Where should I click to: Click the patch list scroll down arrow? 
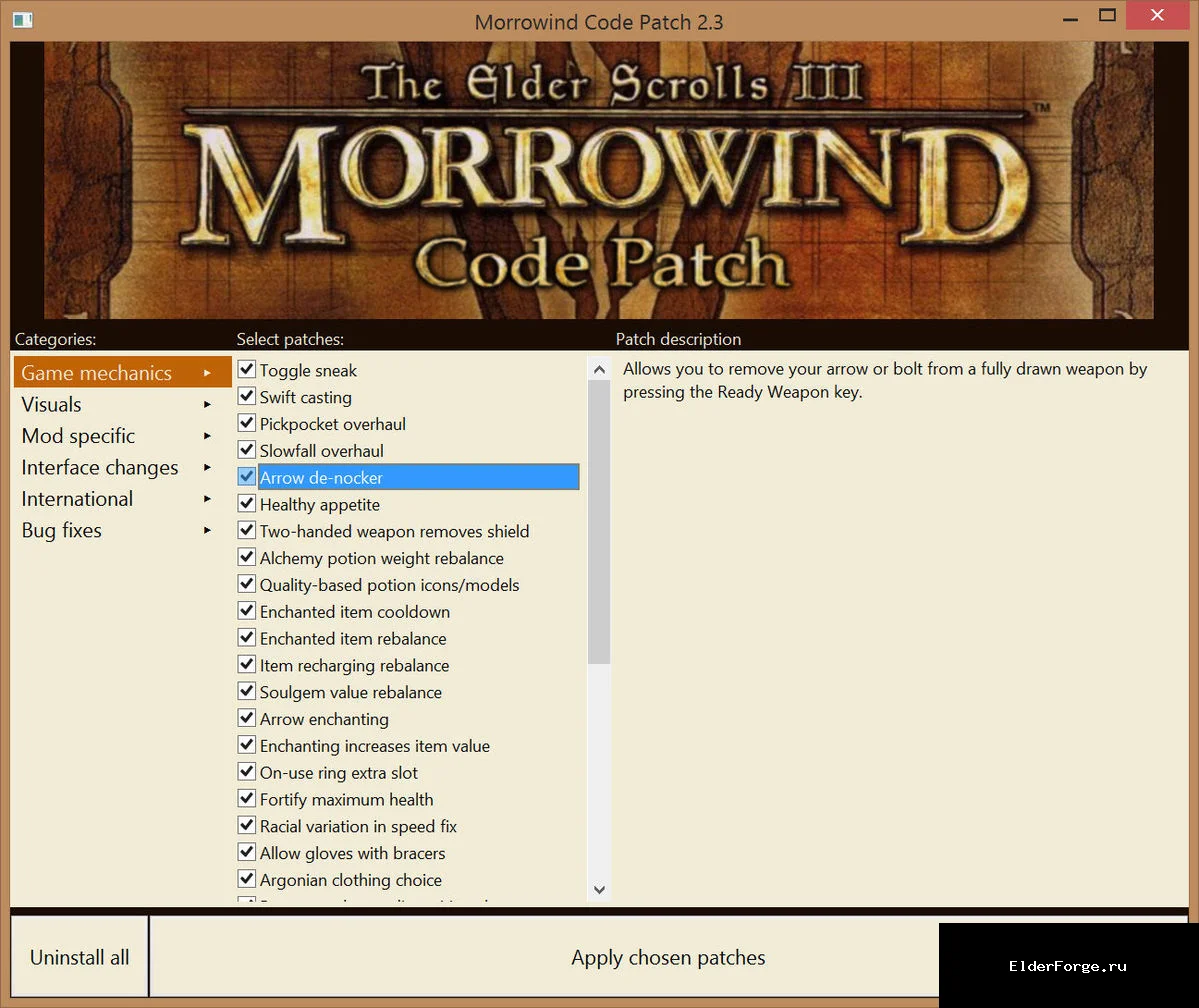(599, 889)
